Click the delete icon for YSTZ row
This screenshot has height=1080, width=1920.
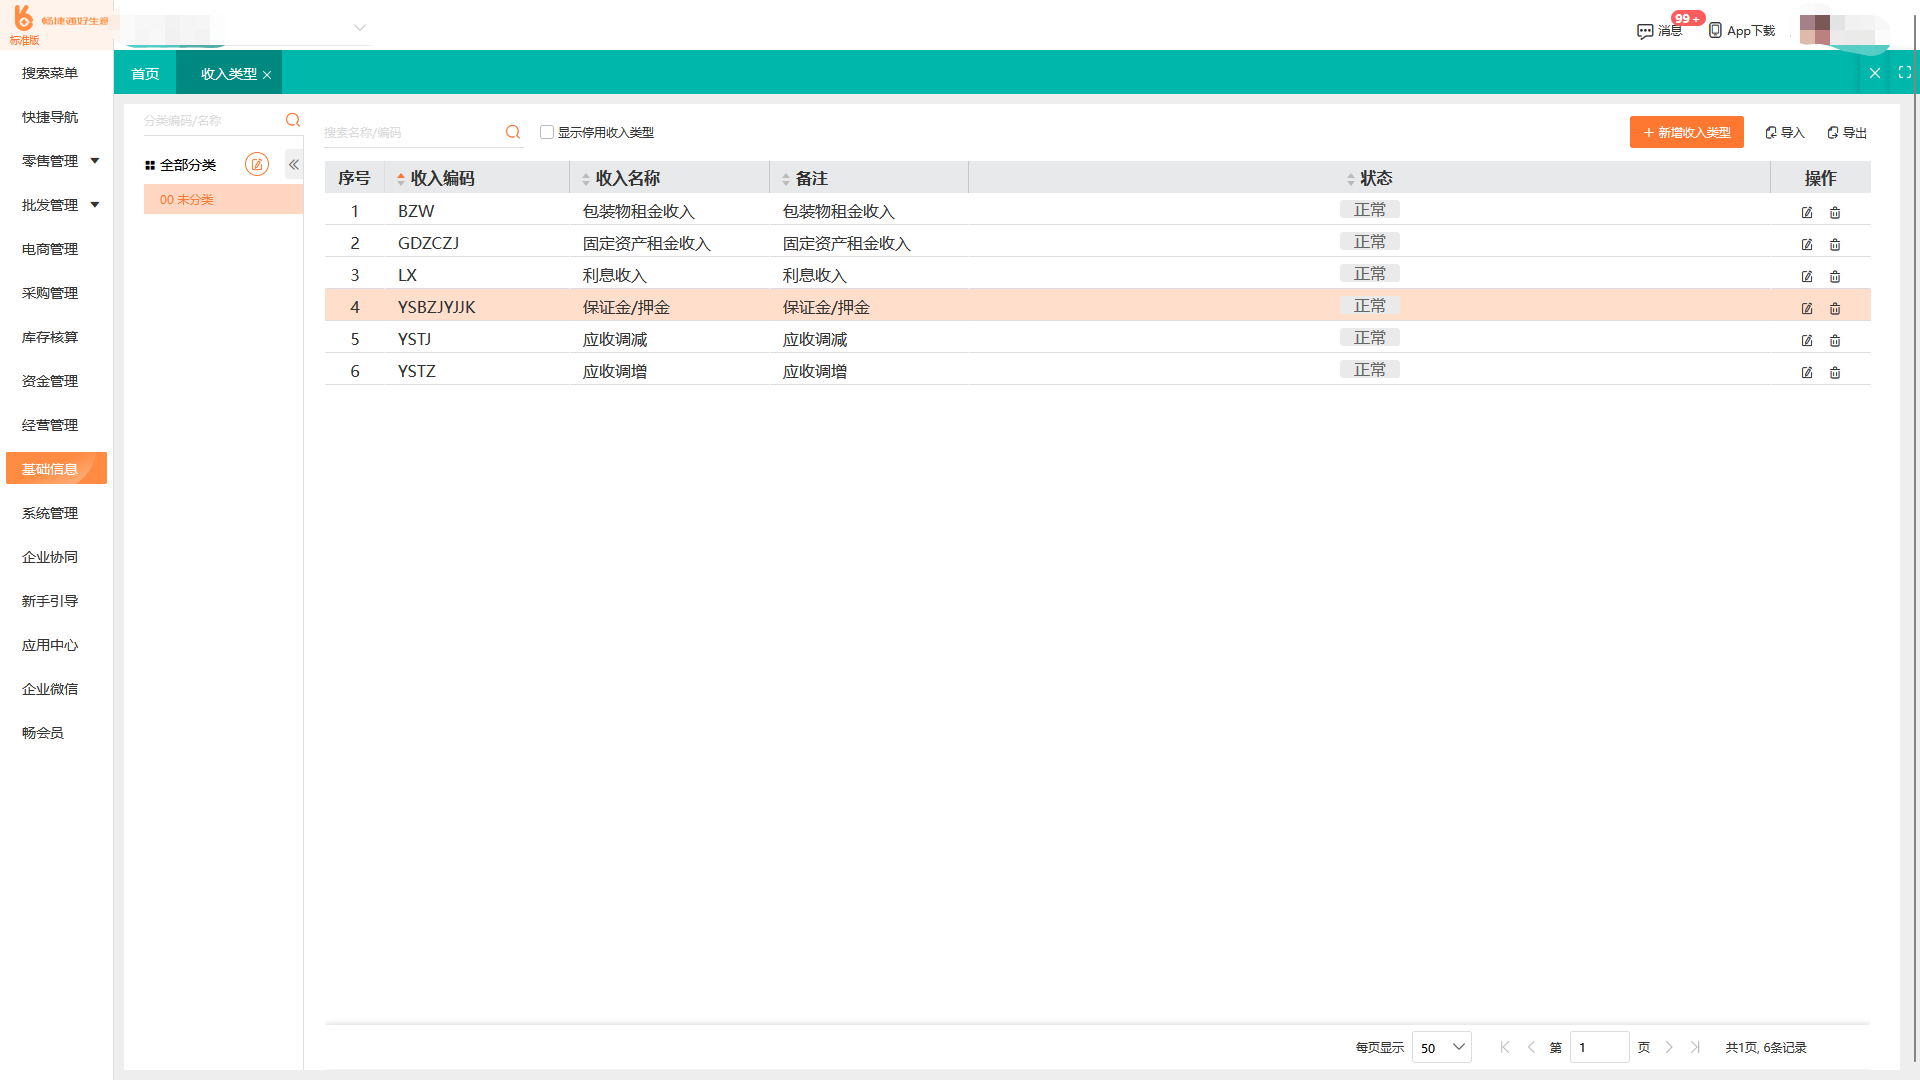pyautogui.click(x=1834, y=371)
